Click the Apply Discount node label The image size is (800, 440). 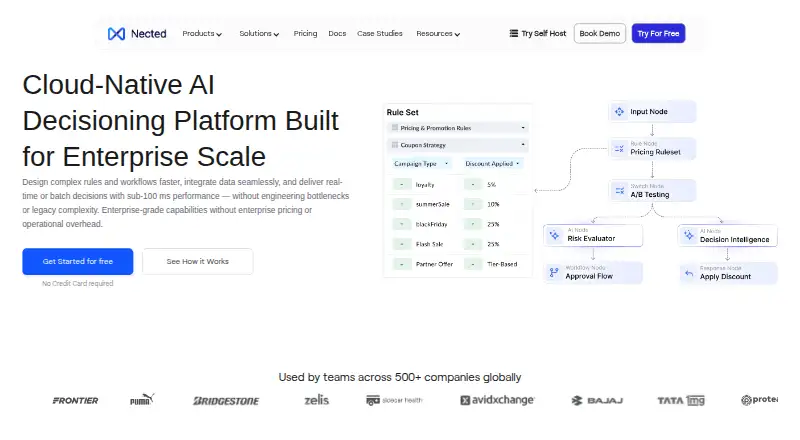point(725,277)
